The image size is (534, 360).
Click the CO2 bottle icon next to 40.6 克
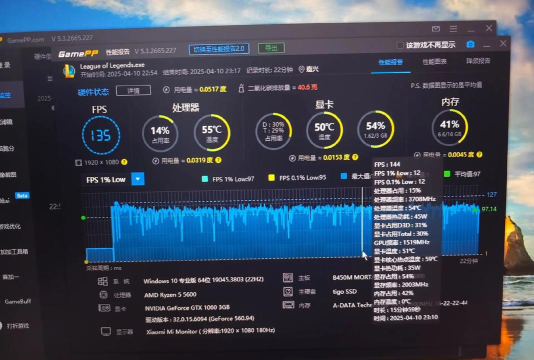pyautogui.click(x=241, y=88)
